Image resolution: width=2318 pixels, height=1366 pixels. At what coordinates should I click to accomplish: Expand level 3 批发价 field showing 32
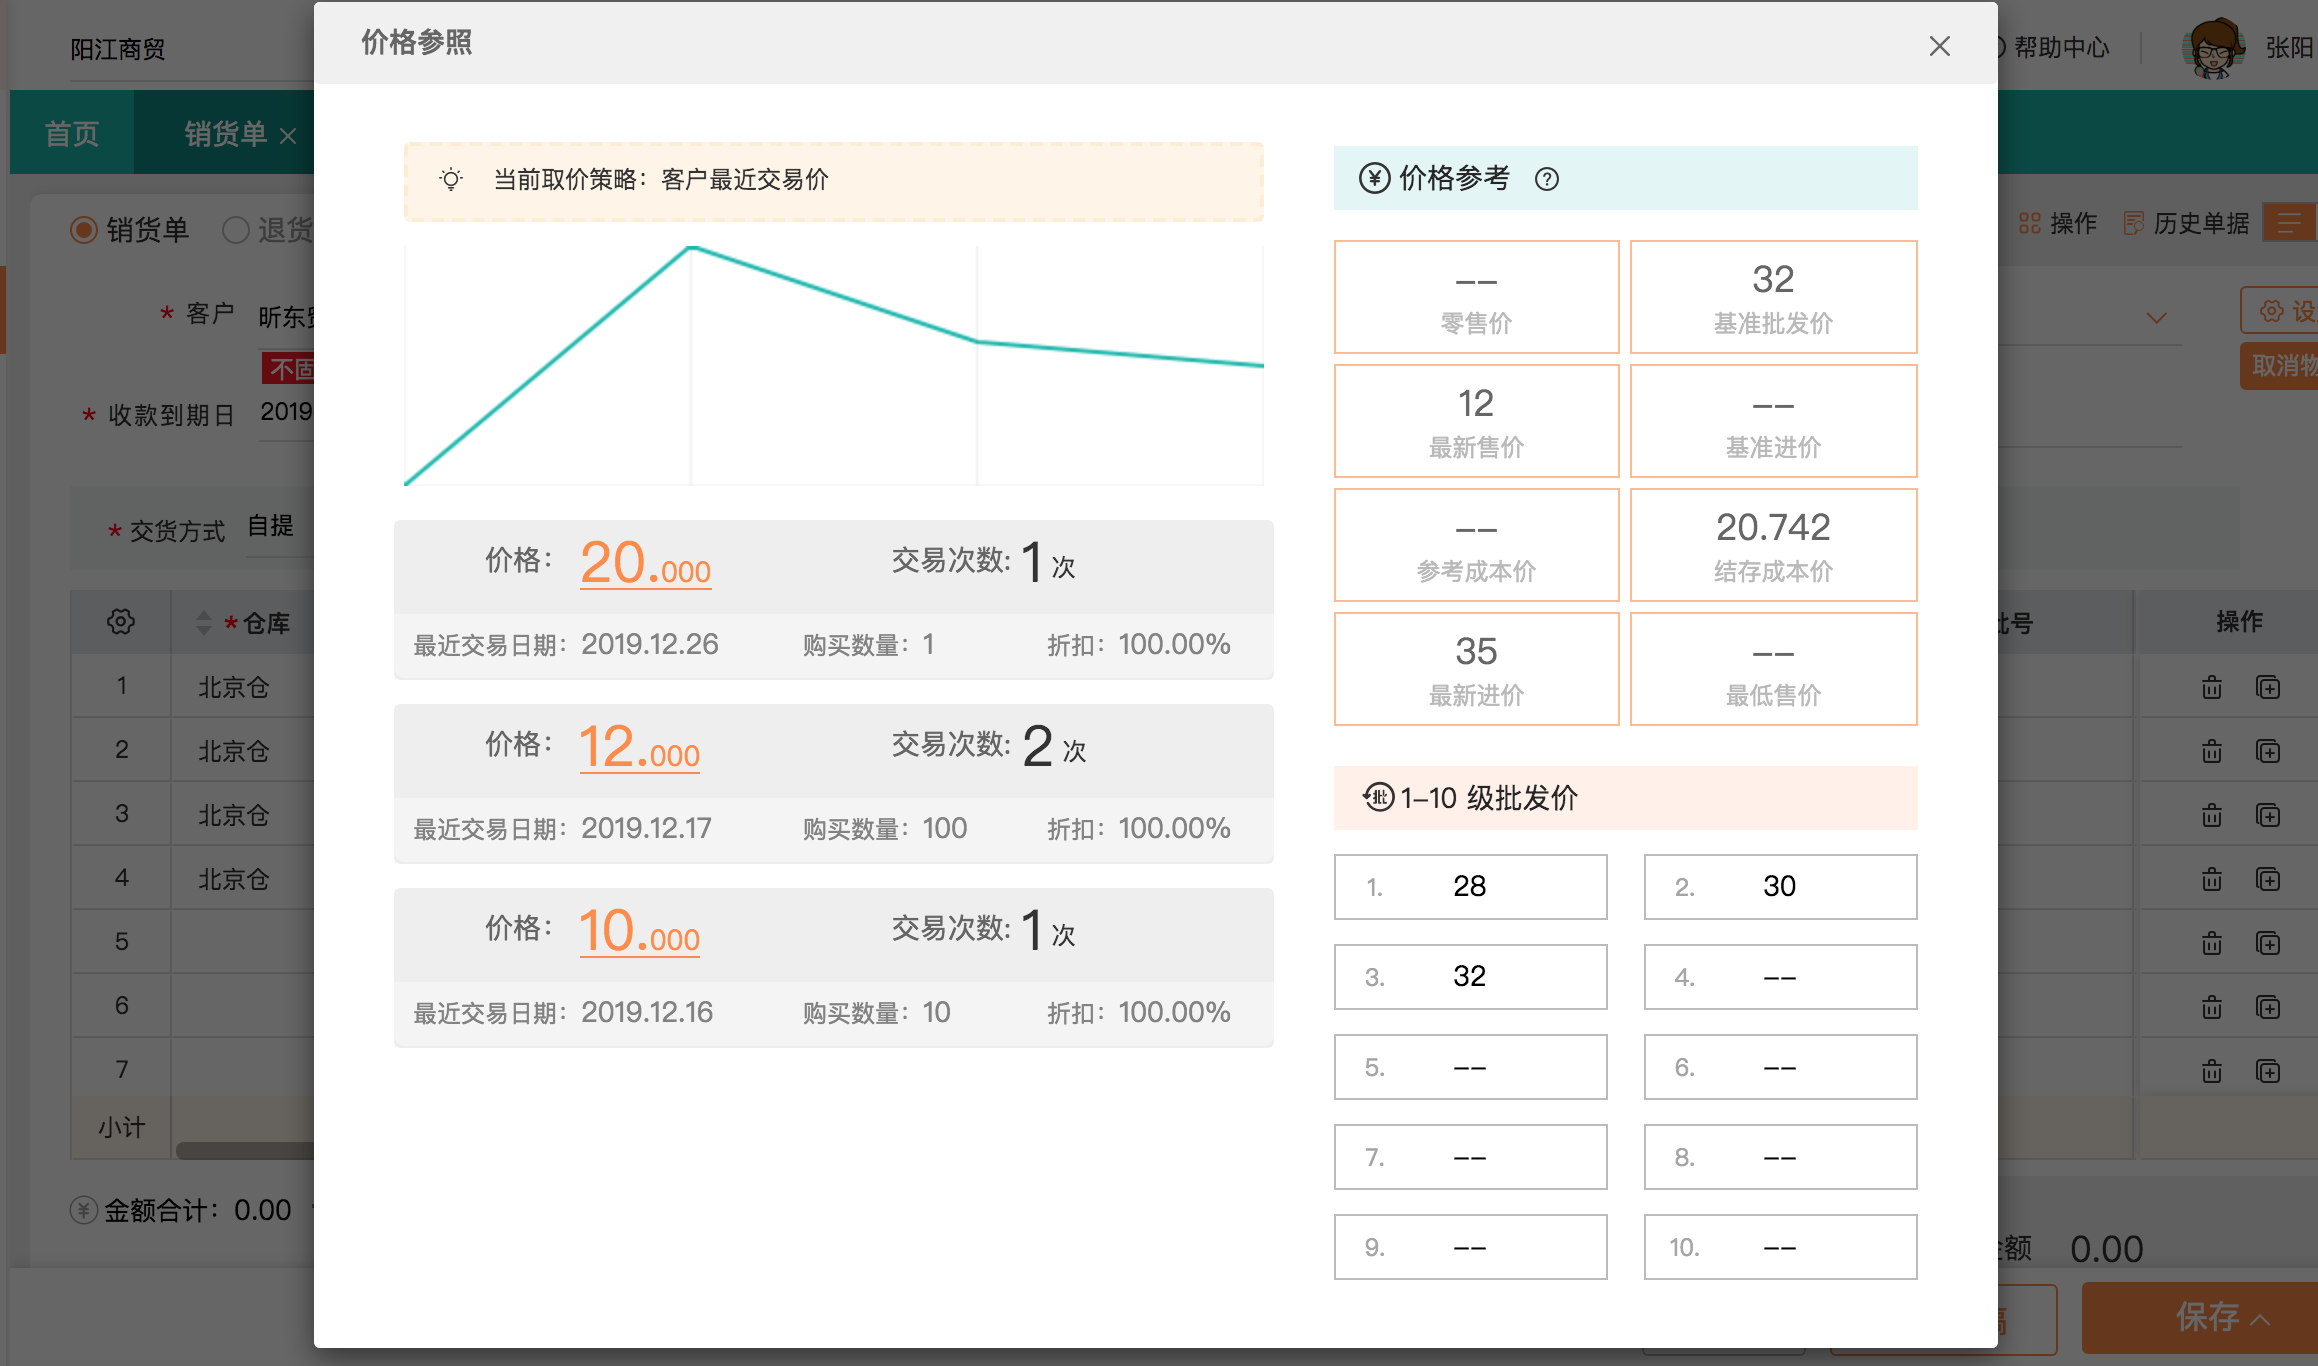pos(1471,976)
